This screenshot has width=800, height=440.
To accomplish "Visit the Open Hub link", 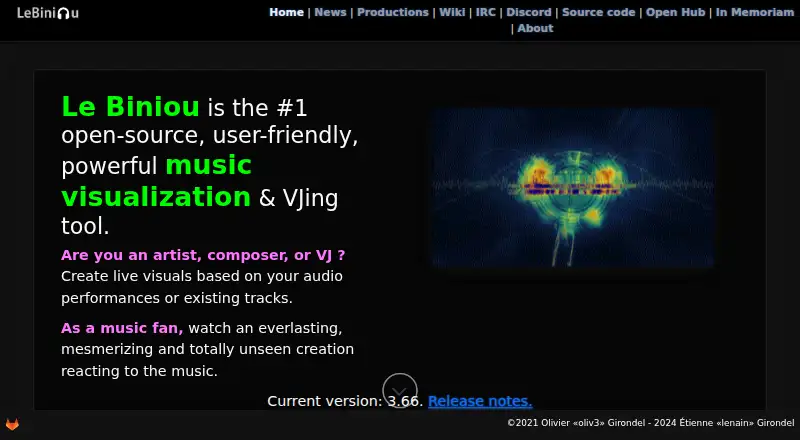I will [676, 12].
